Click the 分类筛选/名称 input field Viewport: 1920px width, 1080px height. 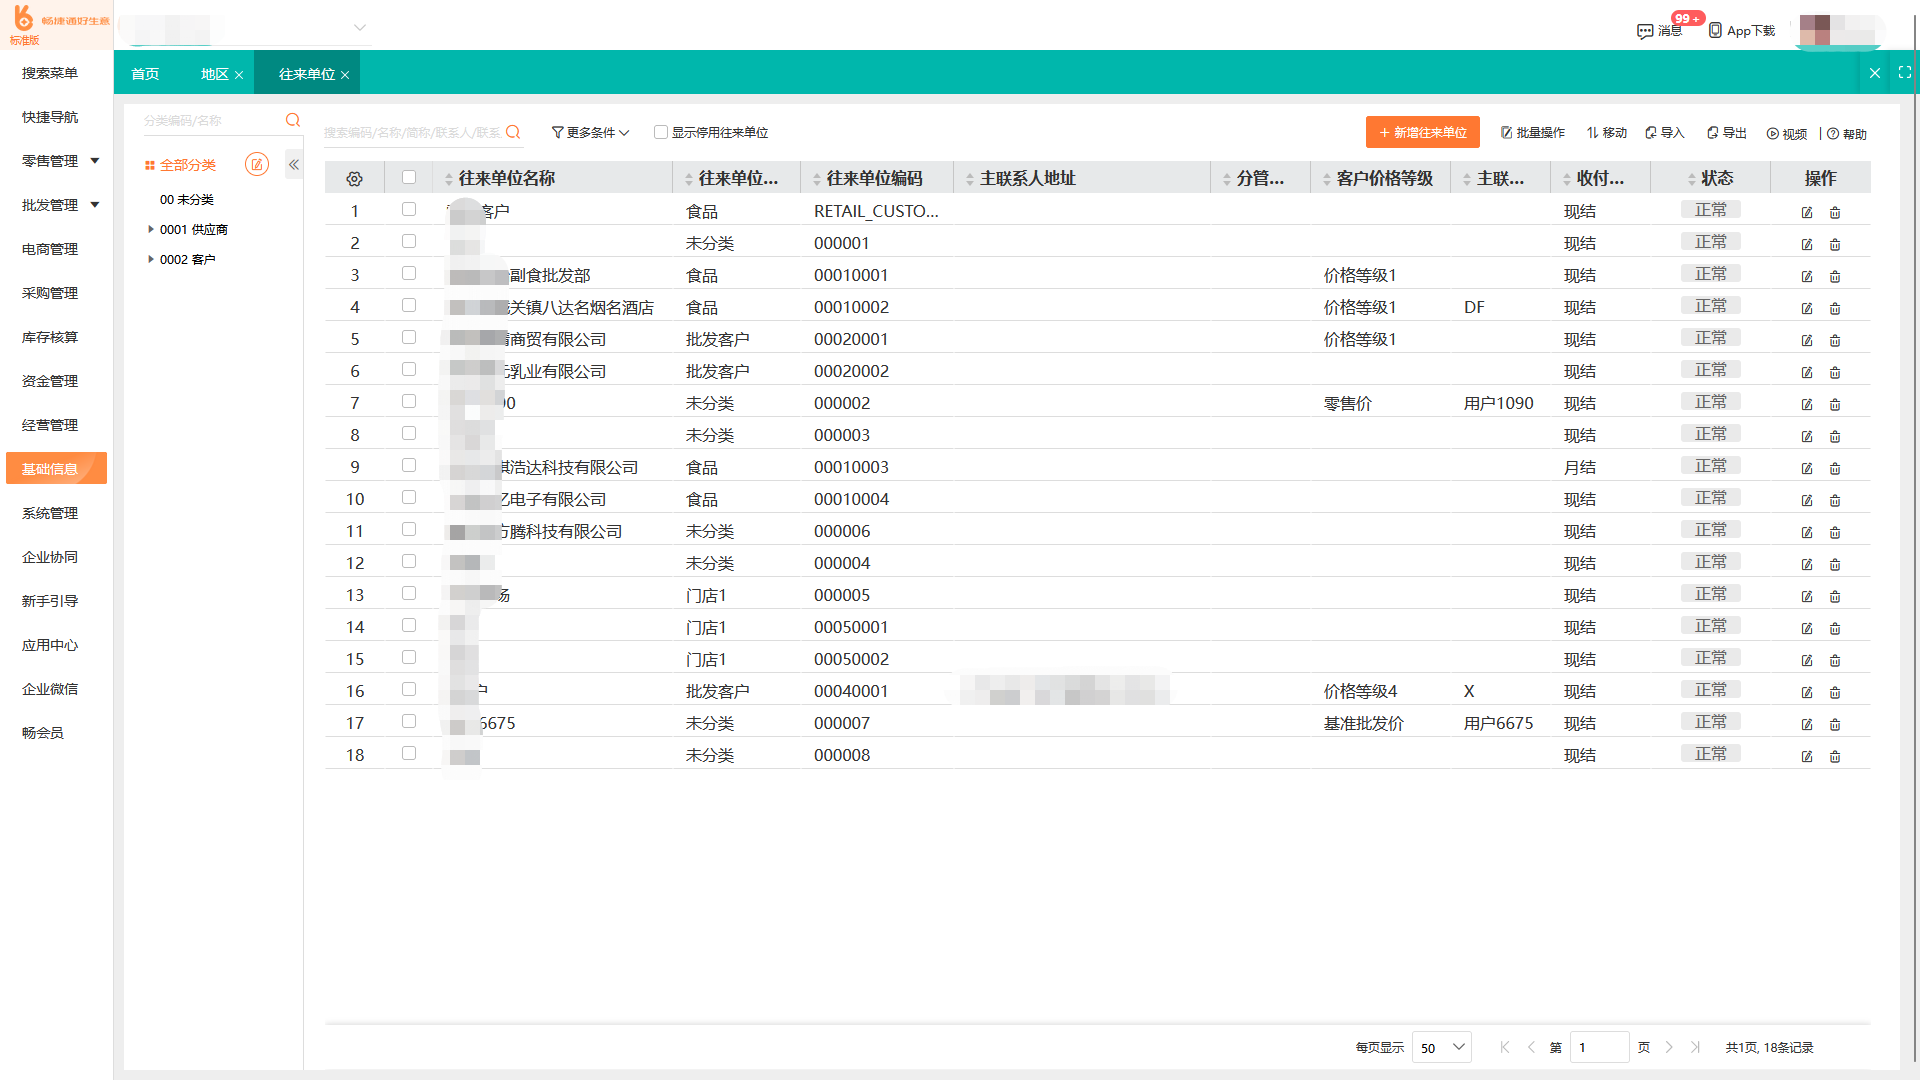click(x=204, y=120)
